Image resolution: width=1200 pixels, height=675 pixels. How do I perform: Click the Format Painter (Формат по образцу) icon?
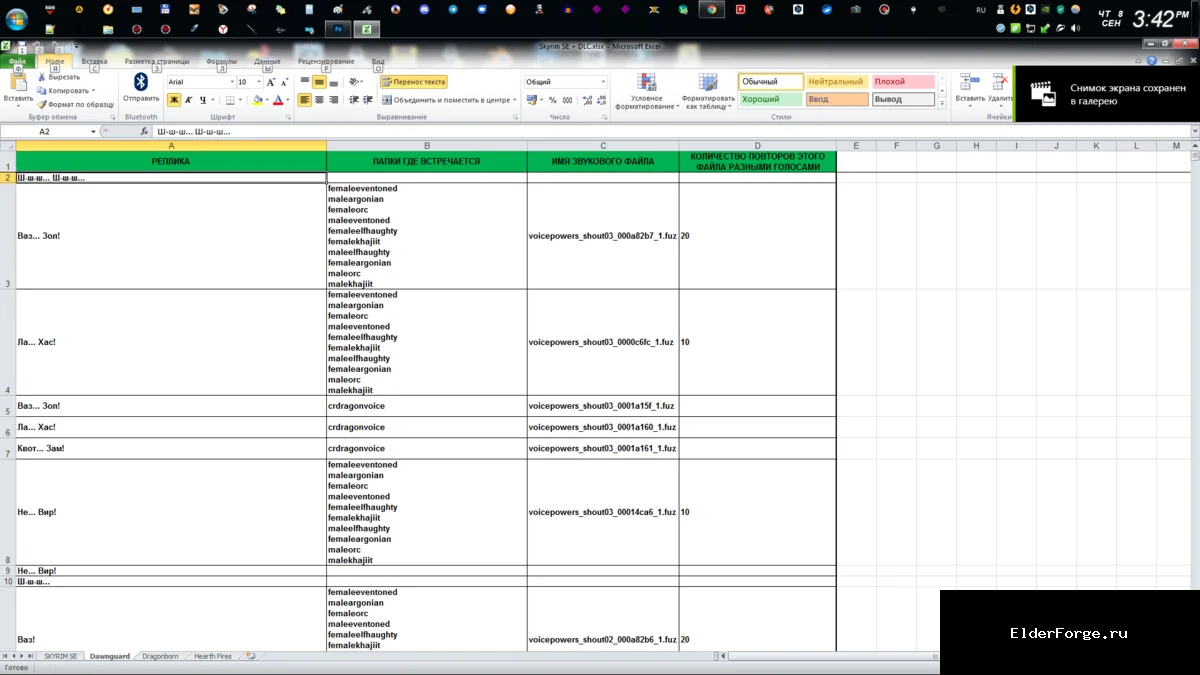point(42,104)
